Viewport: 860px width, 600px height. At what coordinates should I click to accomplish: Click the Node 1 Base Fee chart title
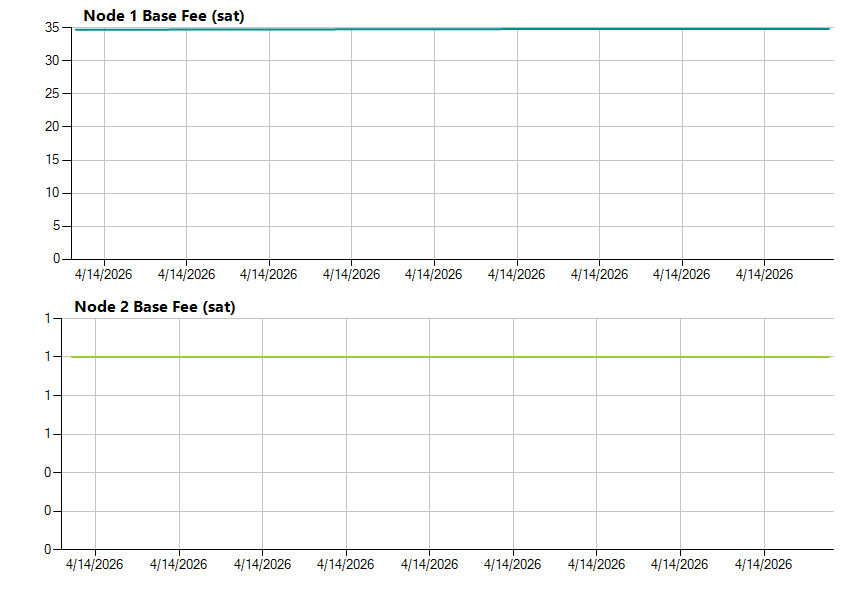point(163,16)
